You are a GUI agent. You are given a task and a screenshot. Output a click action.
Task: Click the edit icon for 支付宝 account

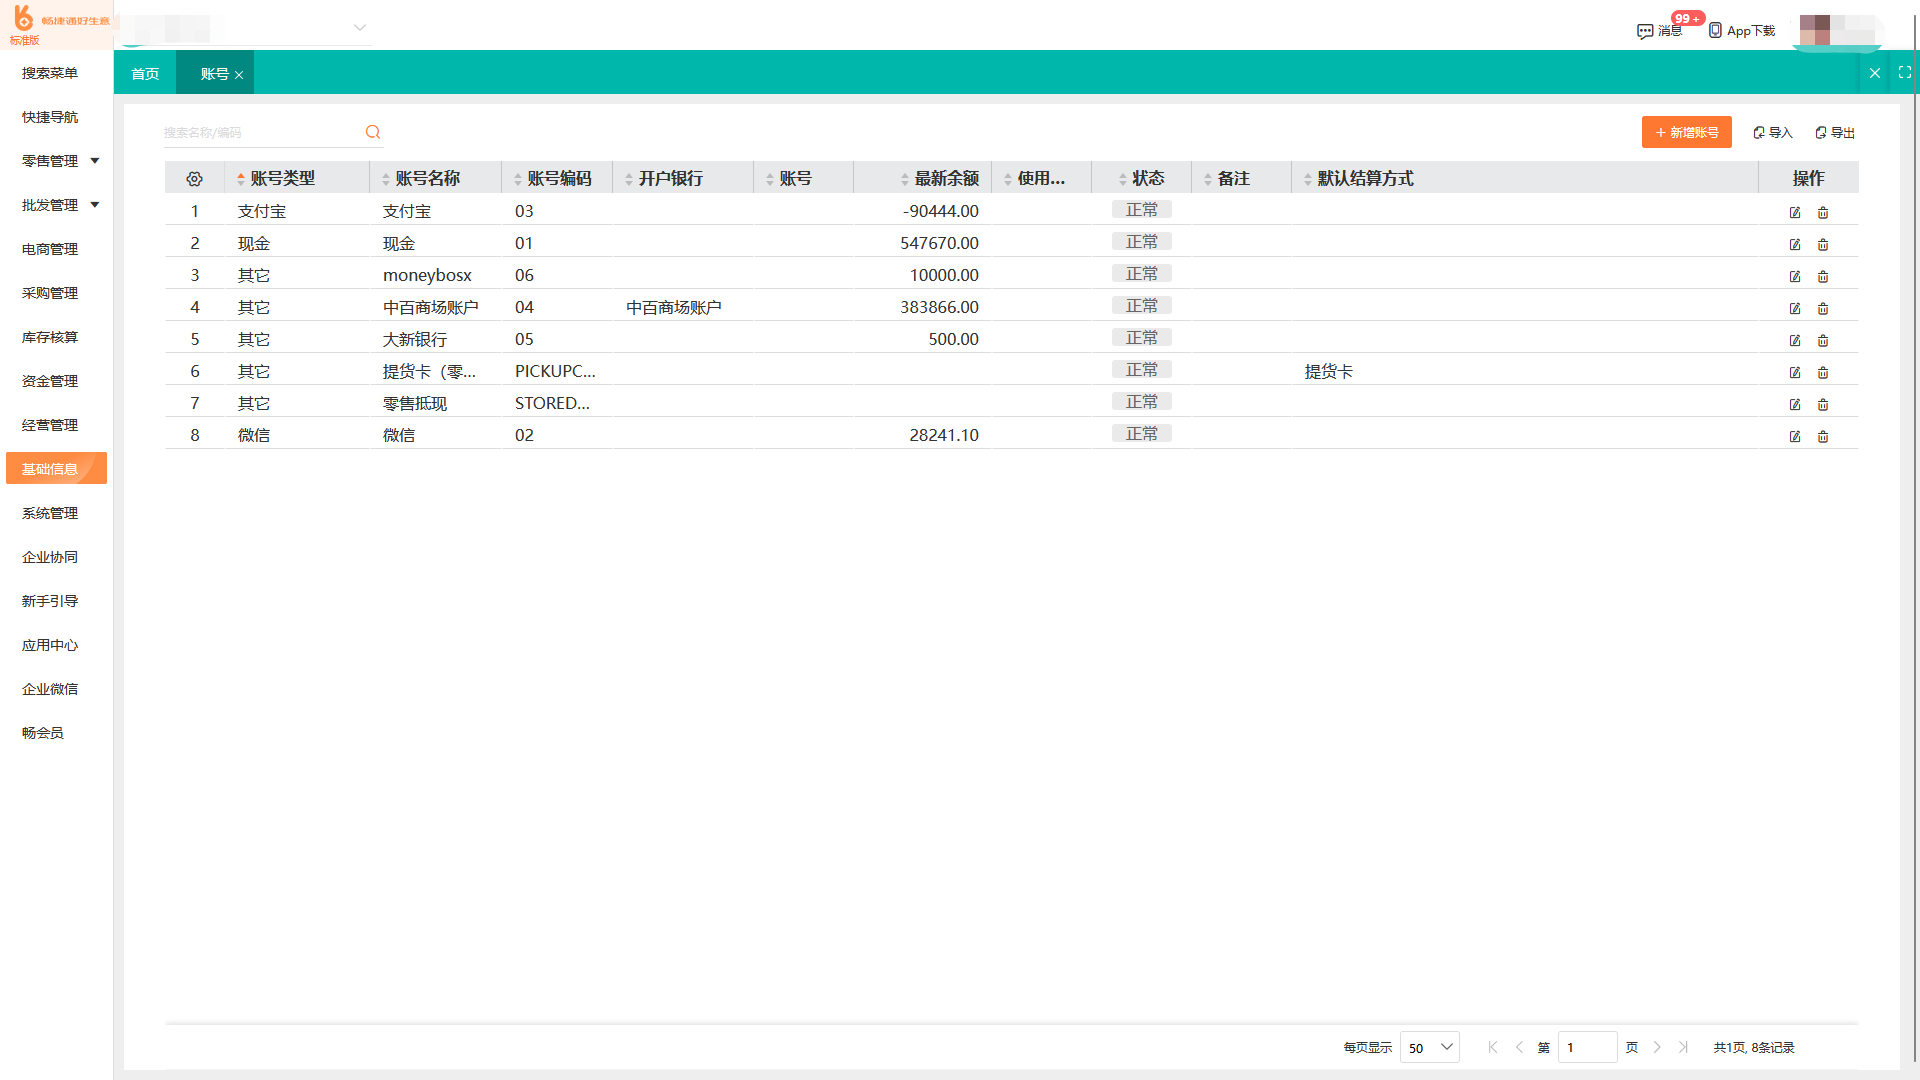coord(1795,211)
